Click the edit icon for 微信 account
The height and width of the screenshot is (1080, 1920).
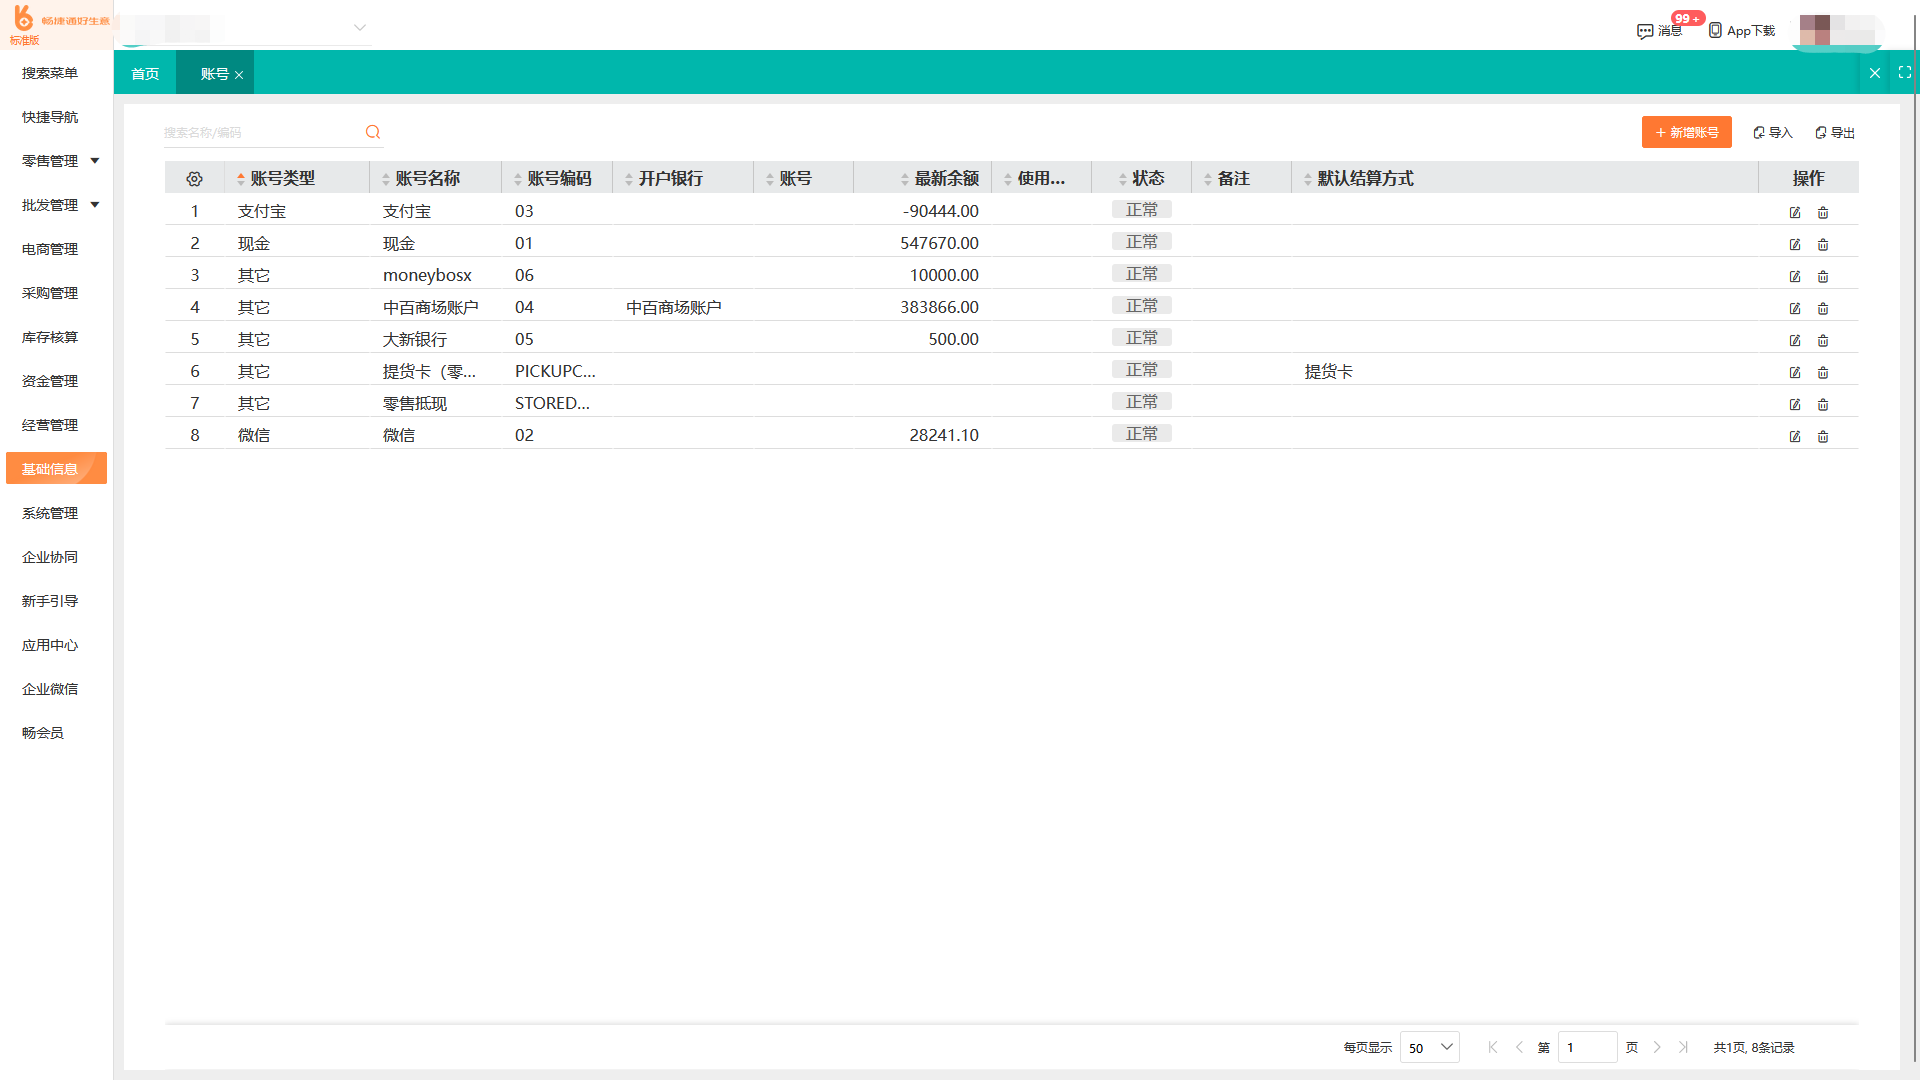pos(1795,434)
